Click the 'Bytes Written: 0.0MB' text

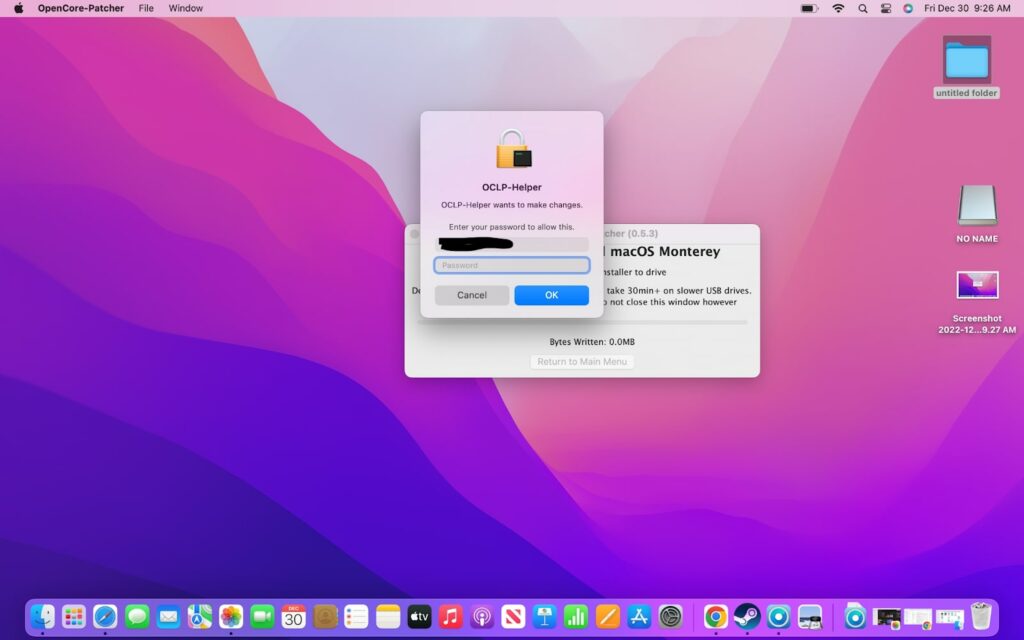tap(592, 342)
